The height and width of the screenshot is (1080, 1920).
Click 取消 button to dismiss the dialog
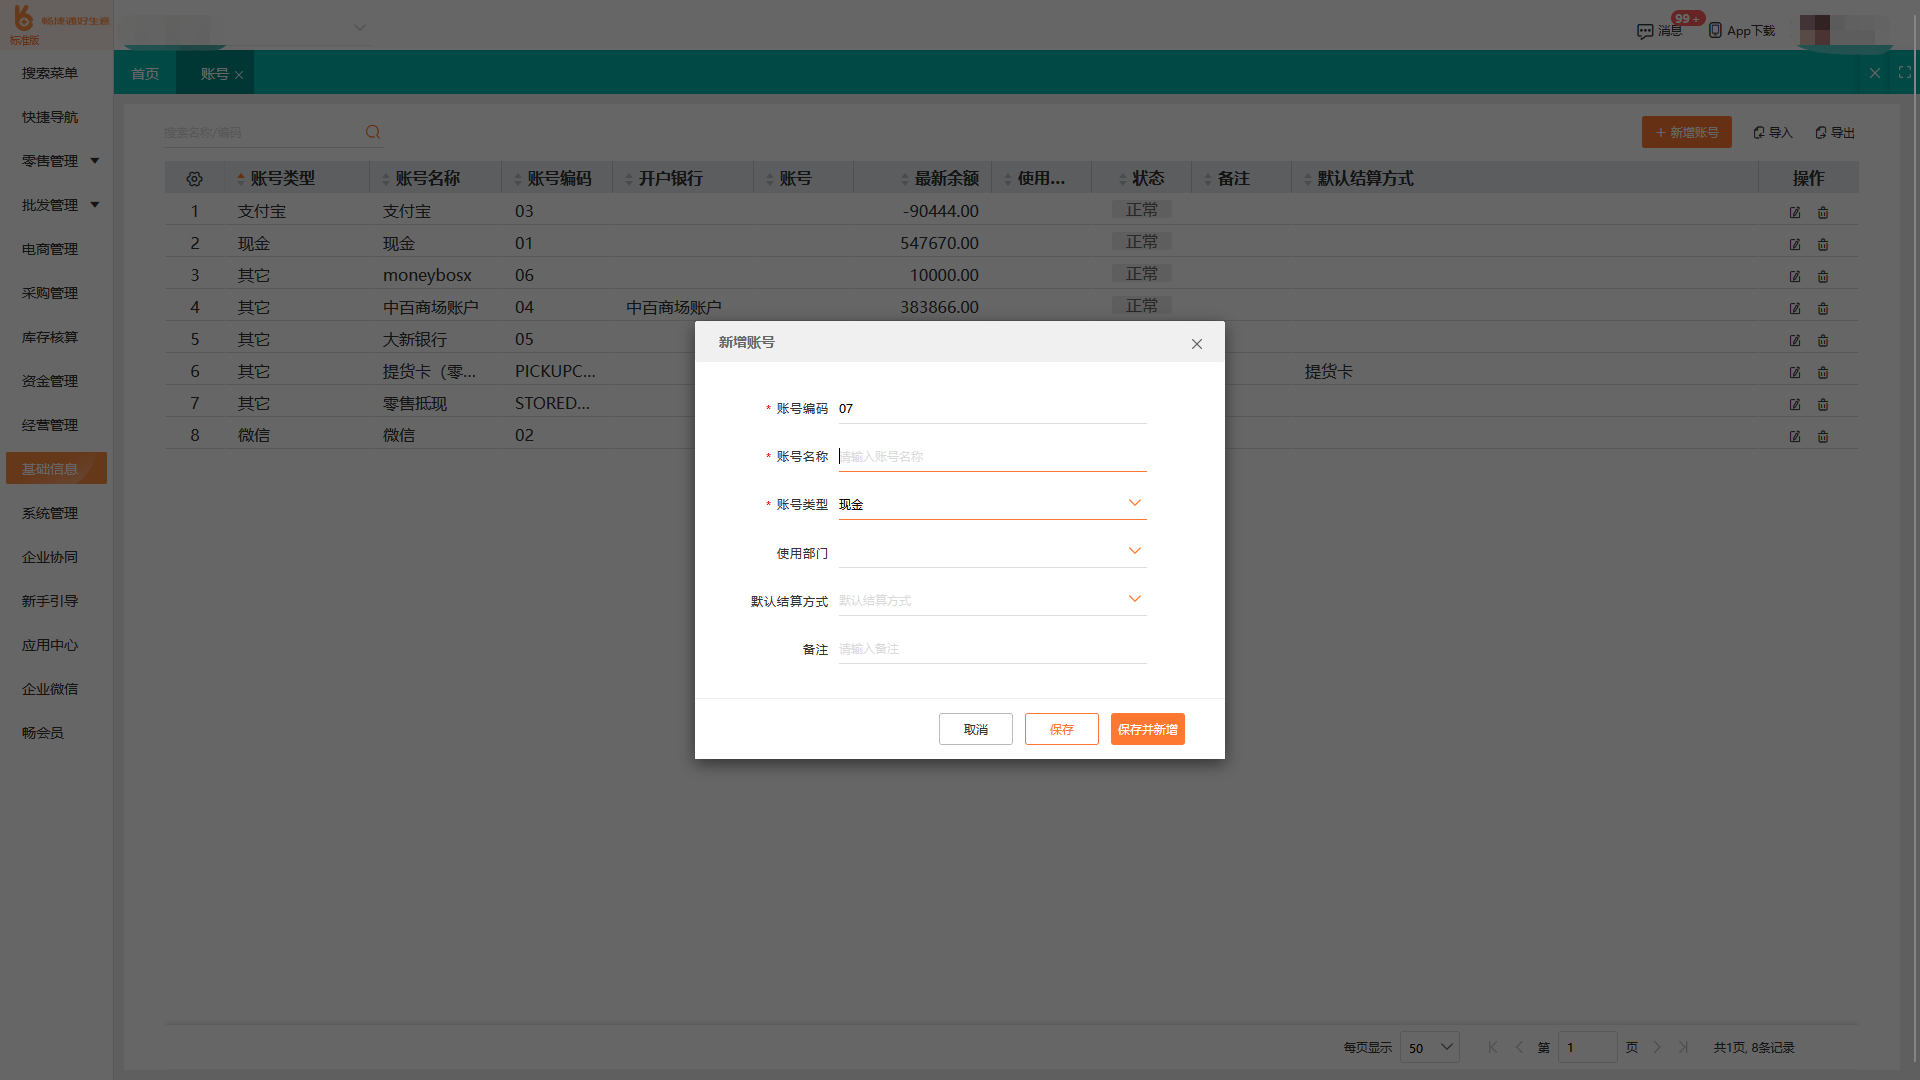point(976,729)
